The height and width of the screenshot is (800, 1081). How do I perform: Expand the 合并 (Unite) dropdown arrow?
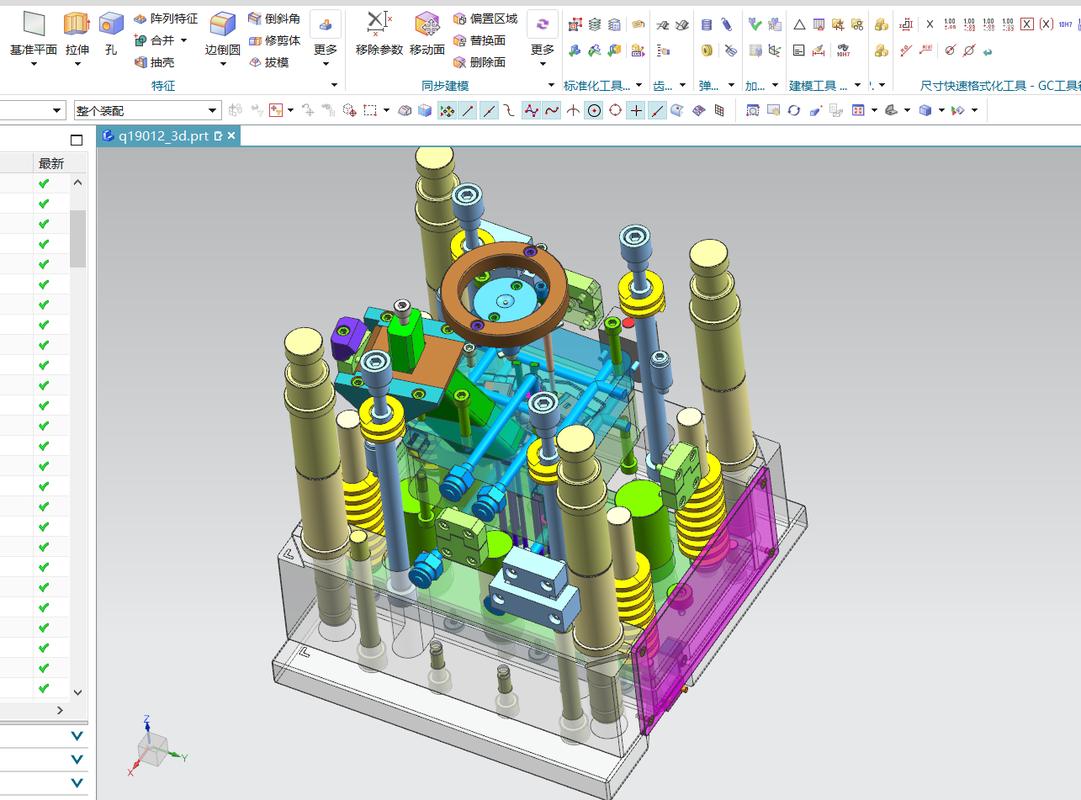184,40
